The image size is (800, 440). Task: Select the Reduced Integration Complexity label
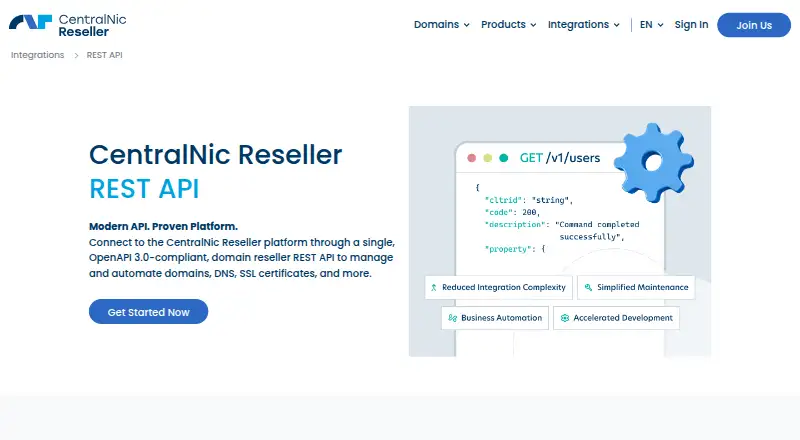click(504, 287)
